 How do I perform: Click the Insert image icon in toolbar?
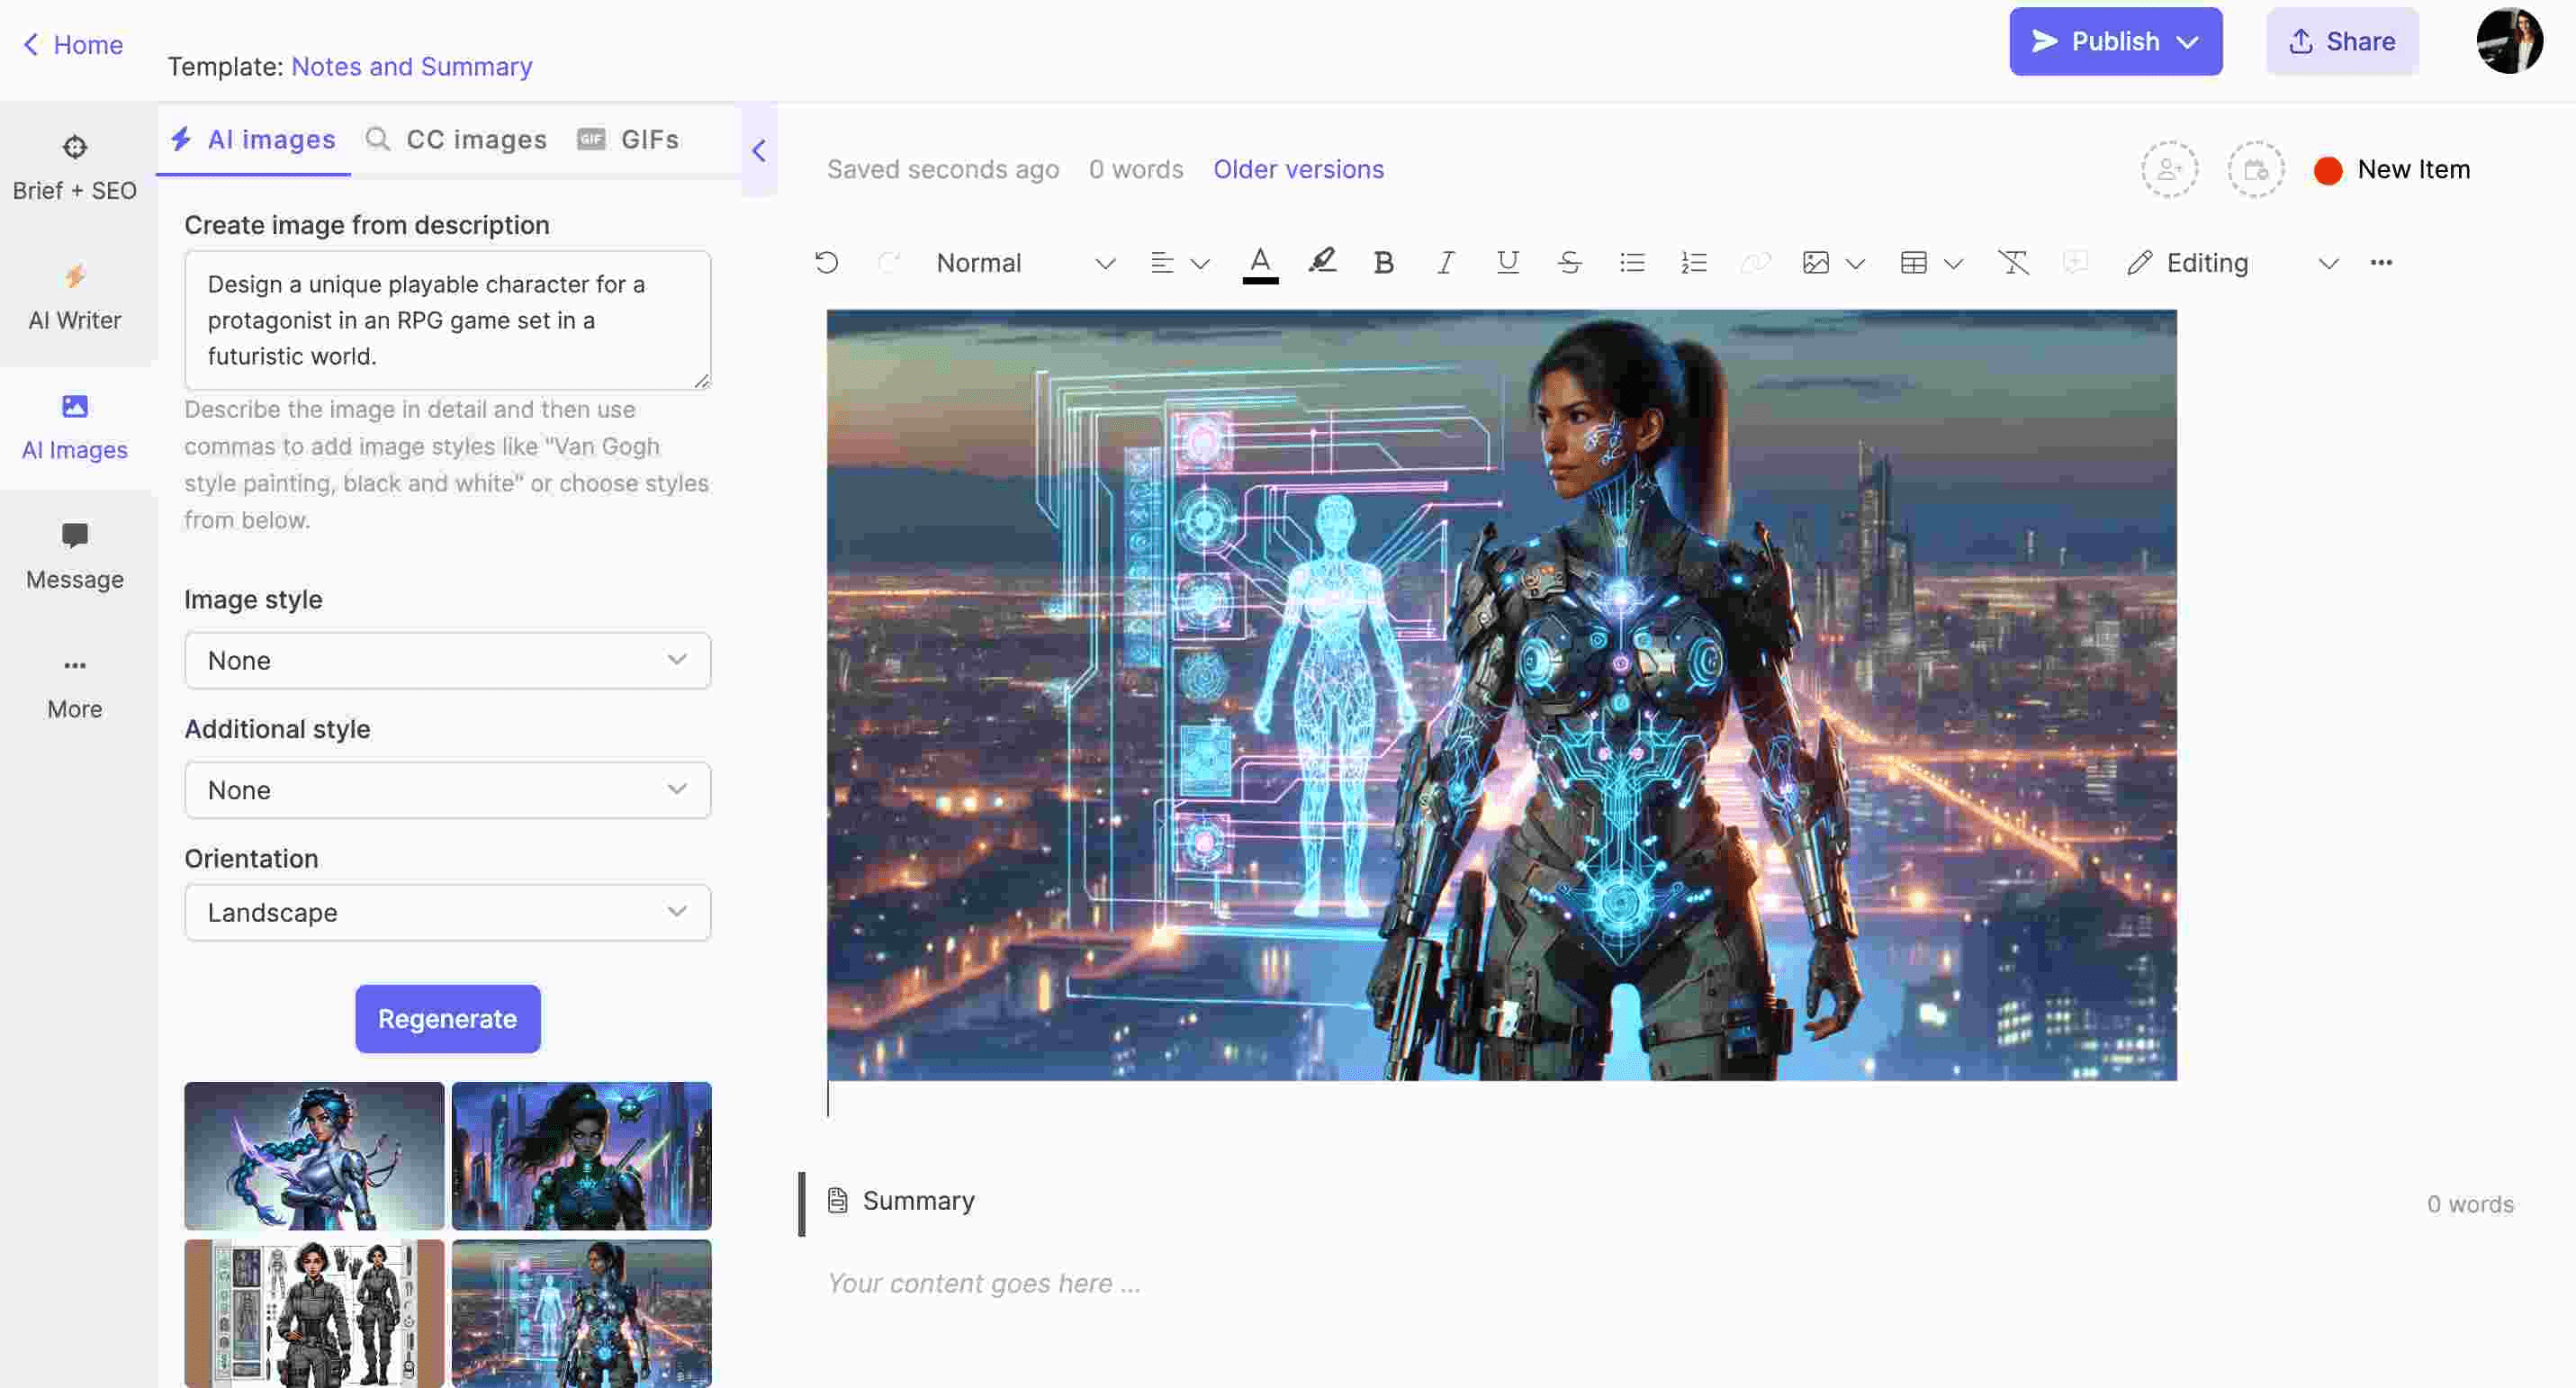click(1815, 262)
